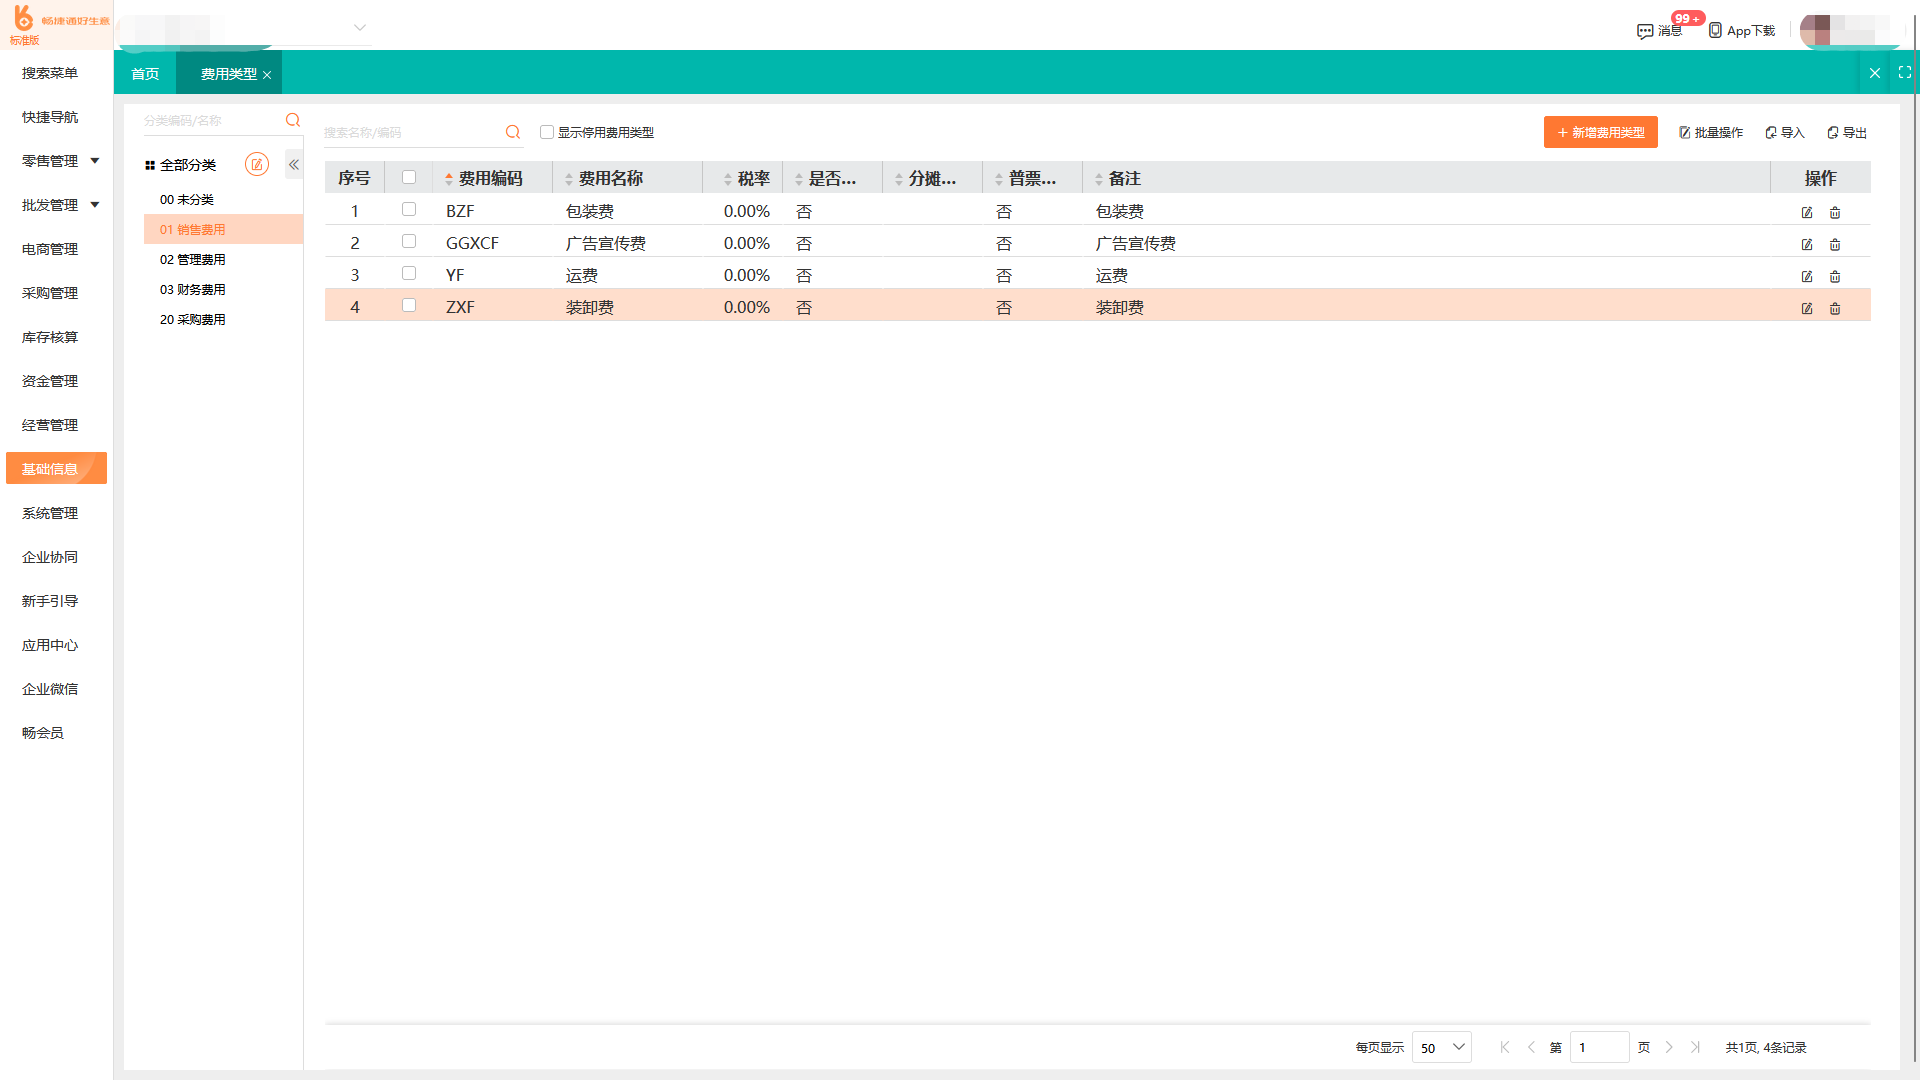Toggle 显示停用费用类型 checkbox
Image resolution: width=1920 pixels, height=1080 pixels.
[546, 132]
